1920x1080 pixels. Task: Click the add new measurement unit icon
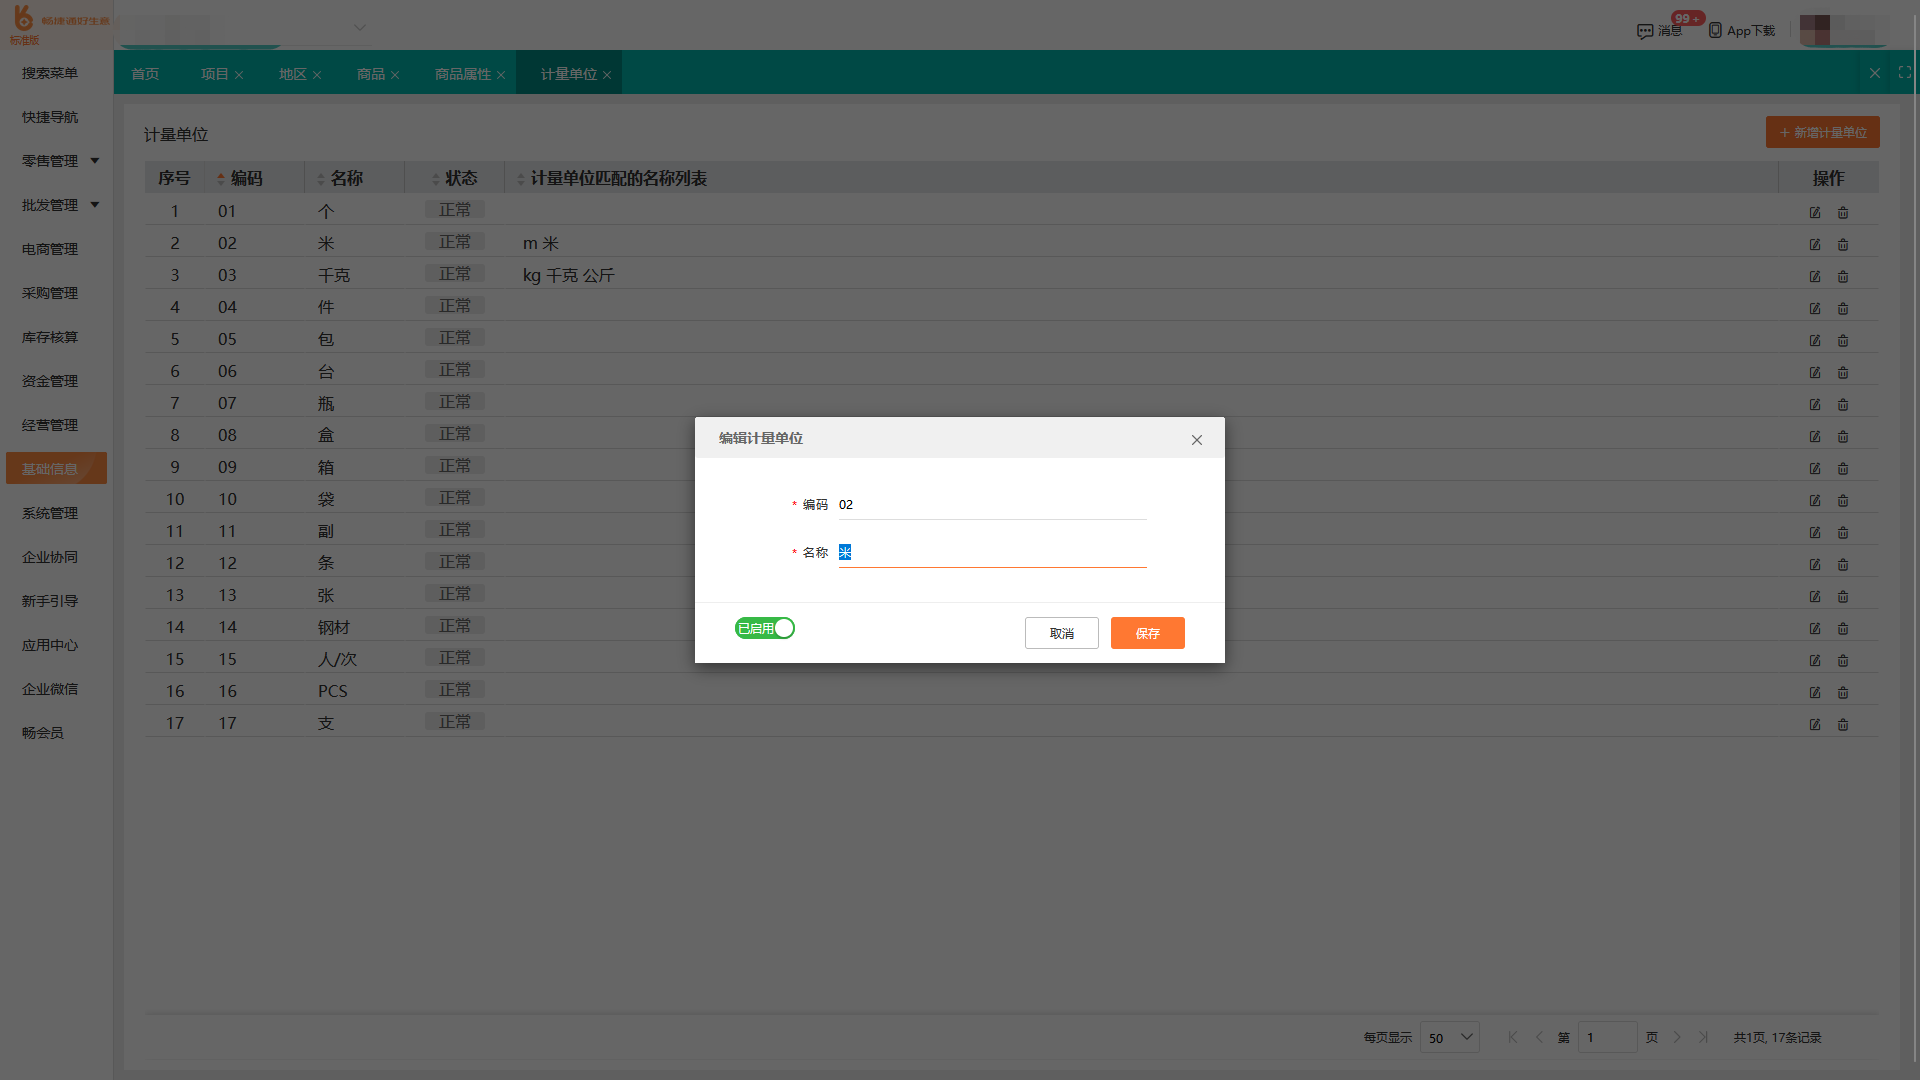coord(1822,132)
